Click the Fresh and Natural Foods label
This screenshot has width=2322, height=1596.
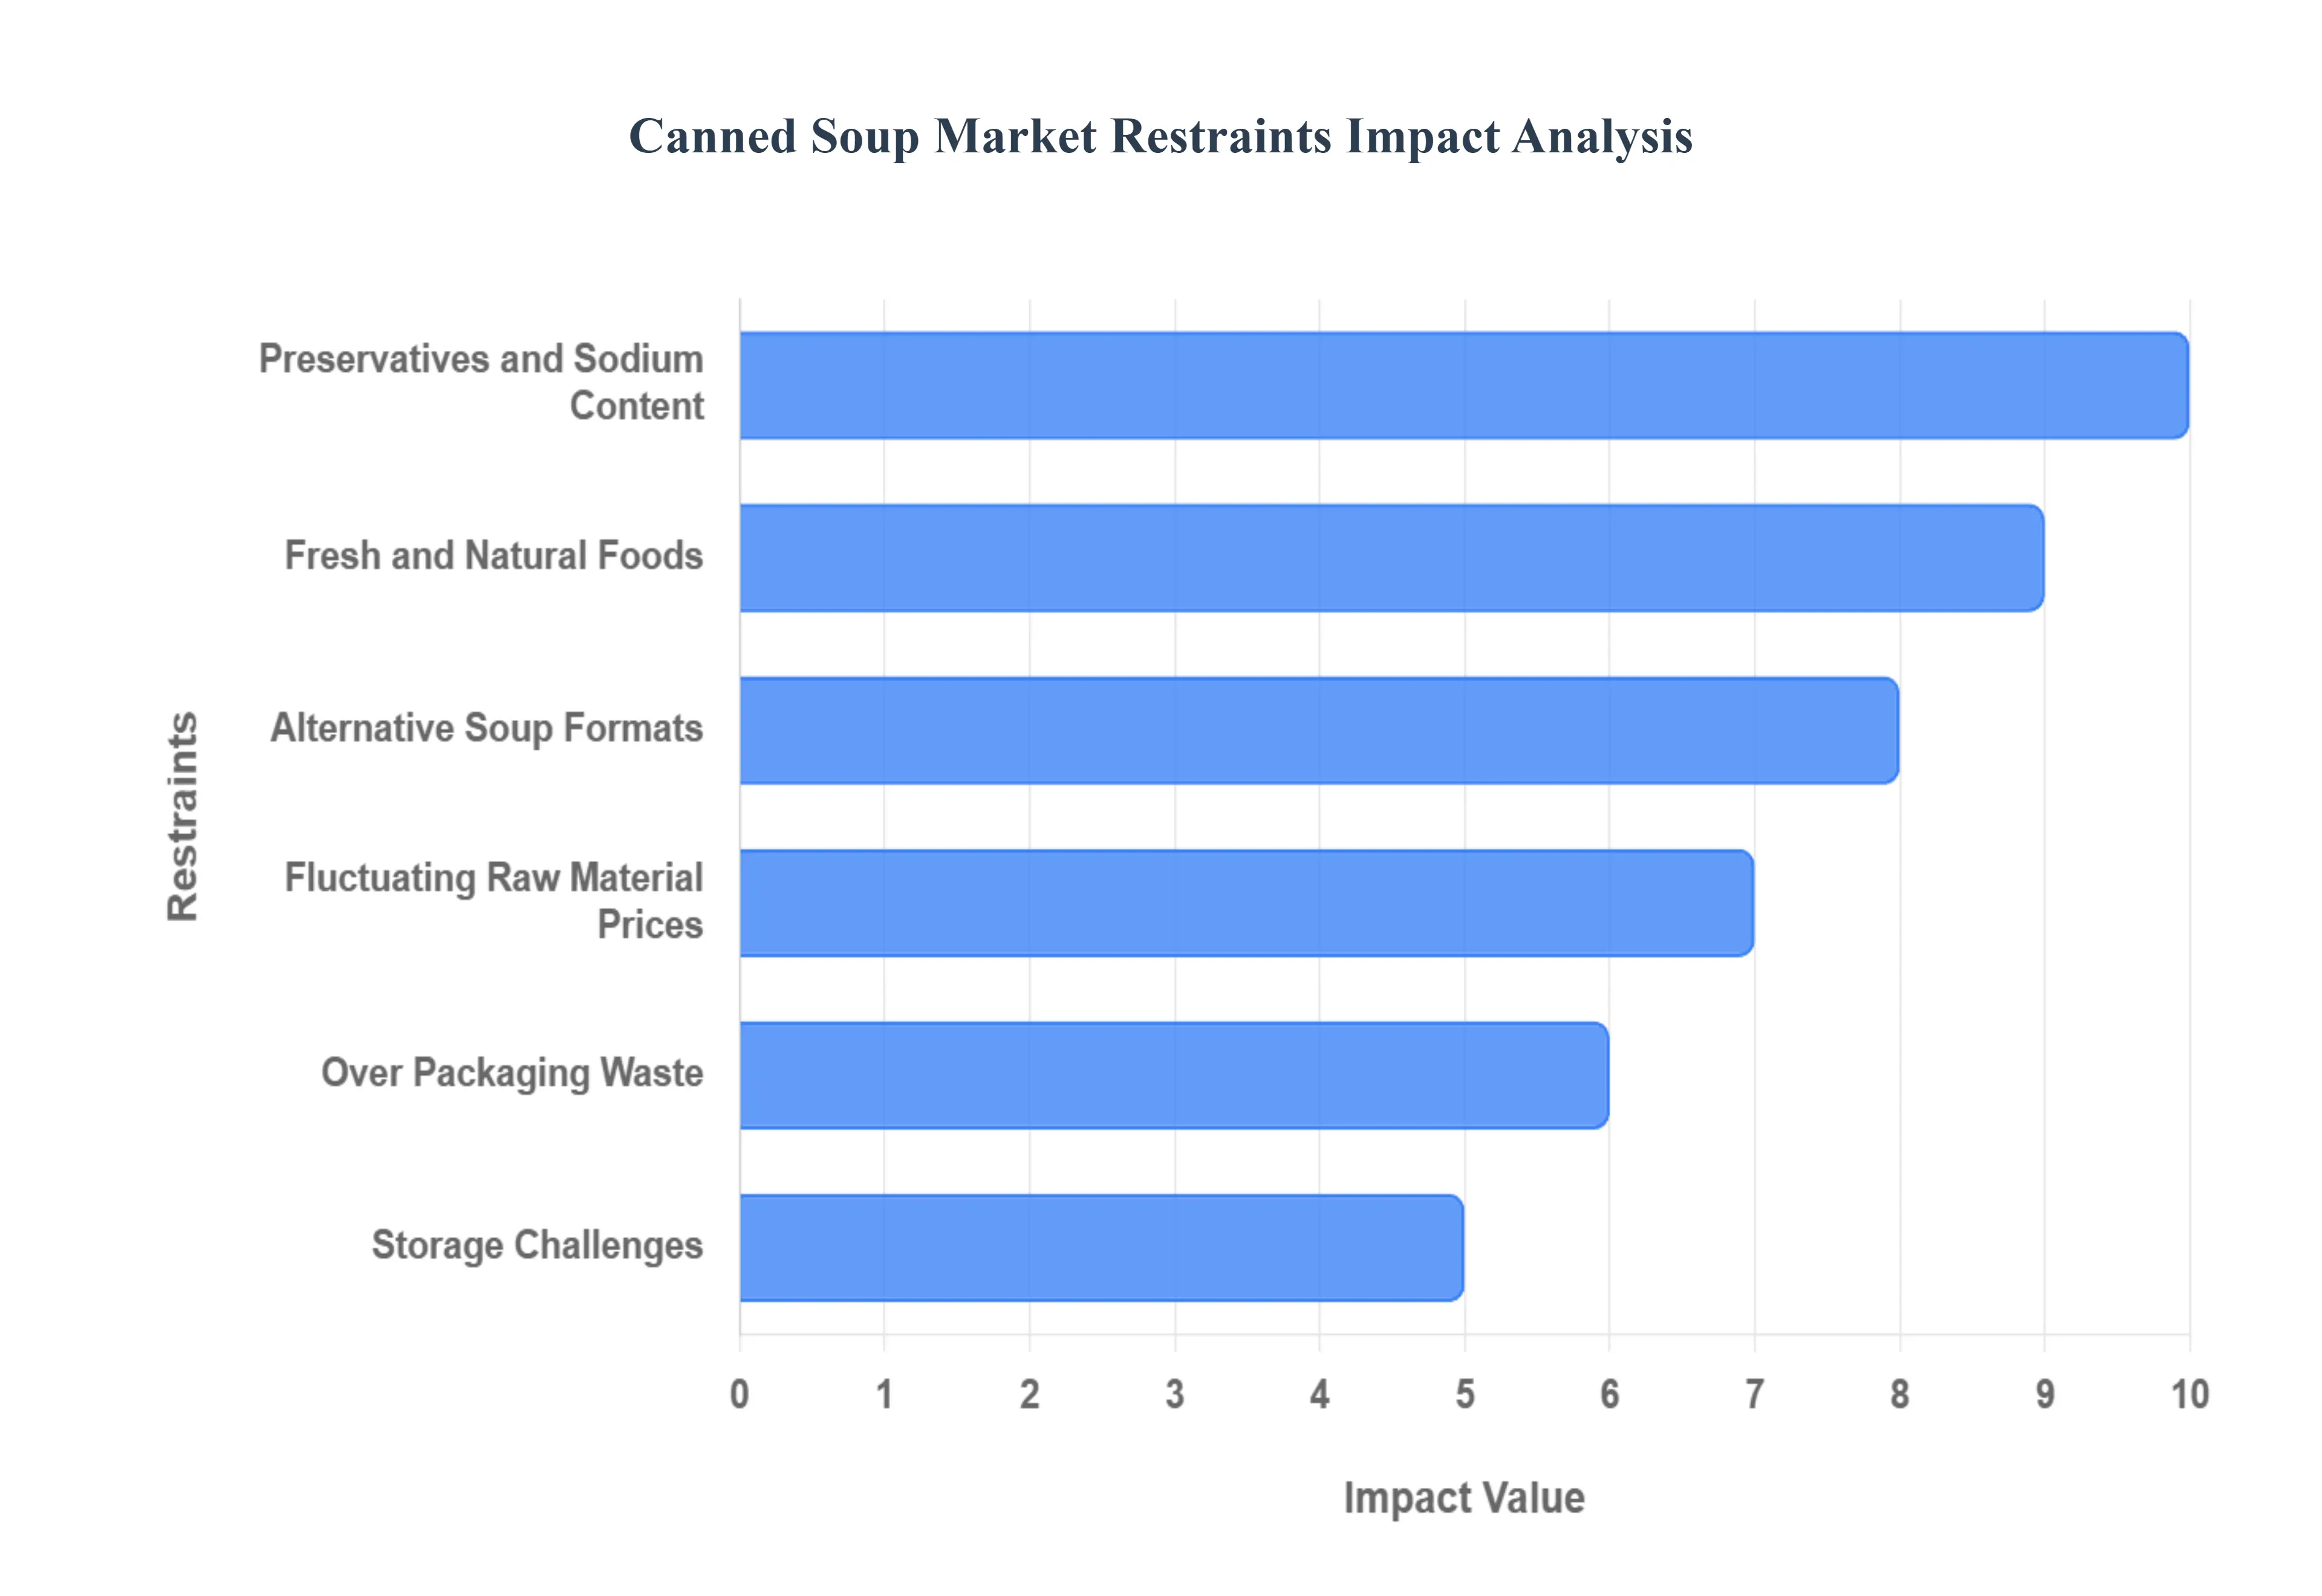[x=494, y=556]
